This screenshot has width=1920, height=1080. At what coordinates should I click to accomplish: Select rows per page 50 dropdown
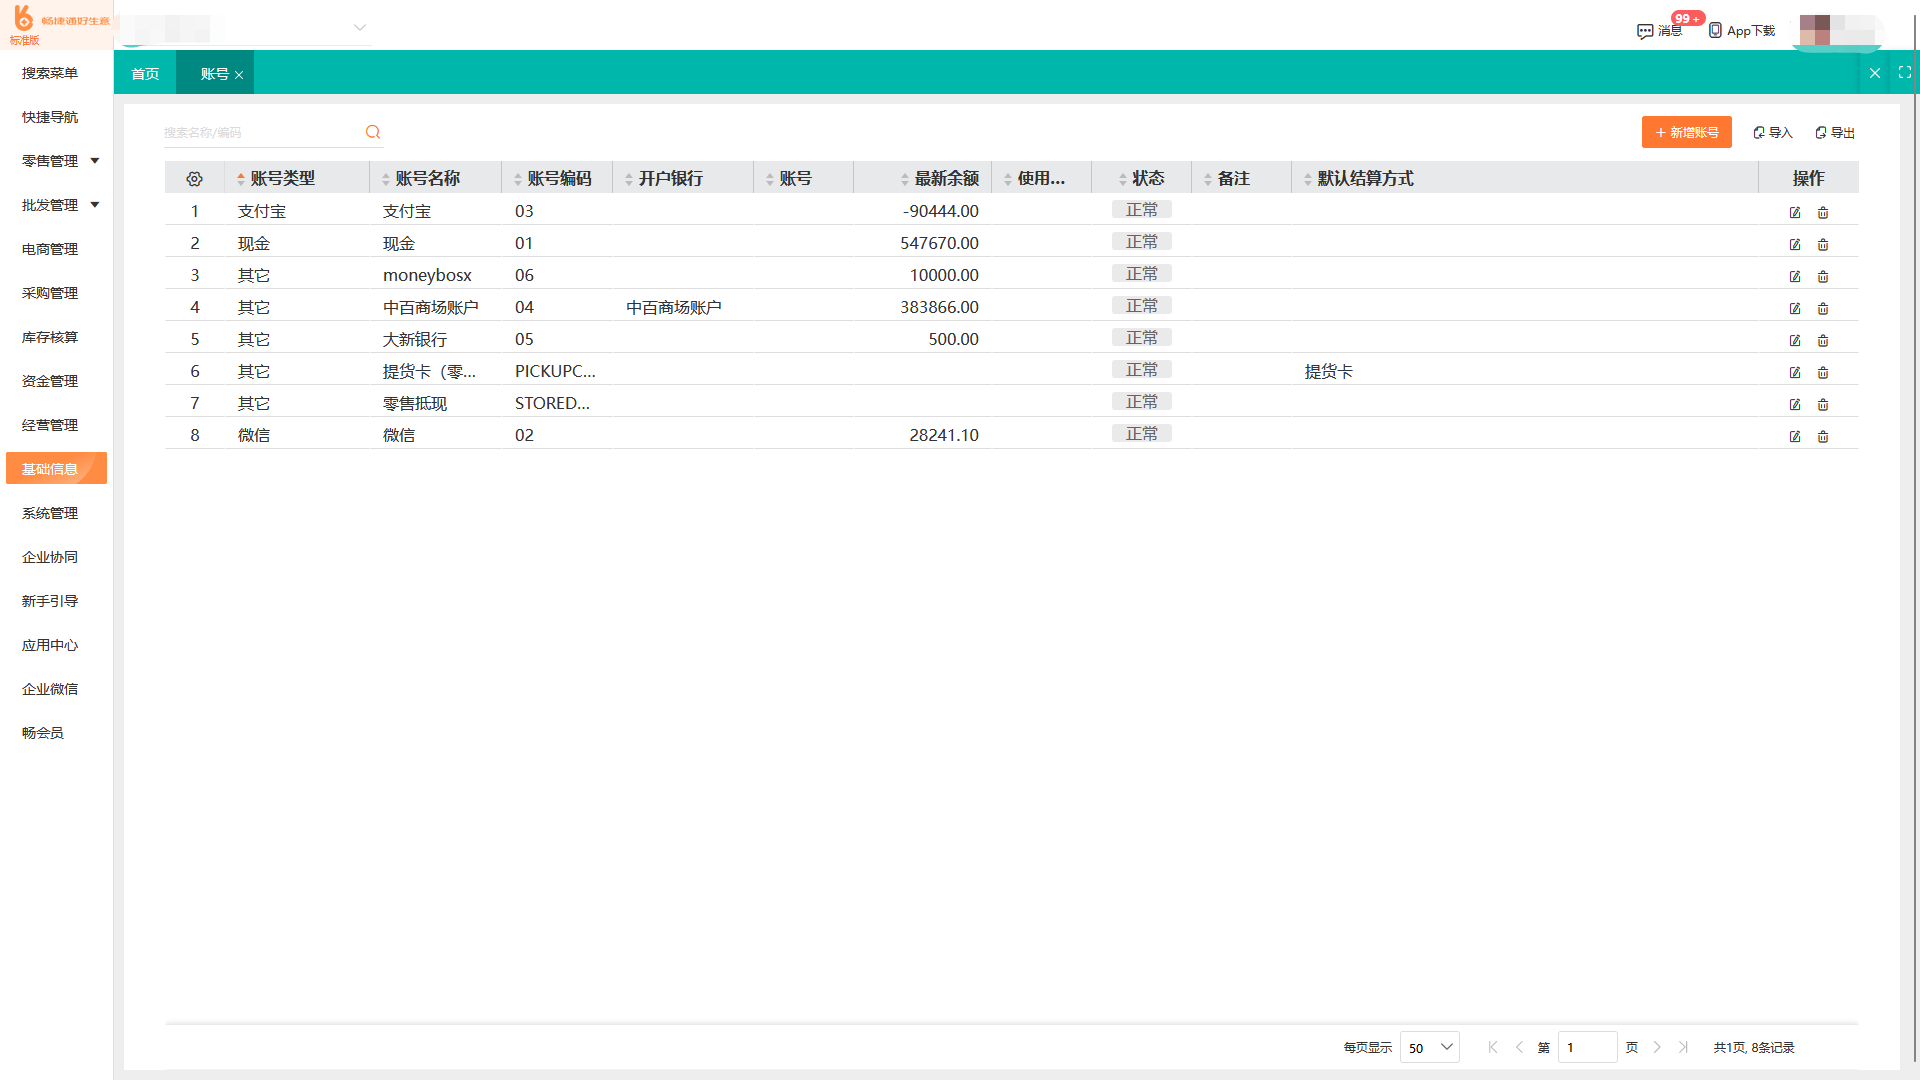(1428, 1047)
